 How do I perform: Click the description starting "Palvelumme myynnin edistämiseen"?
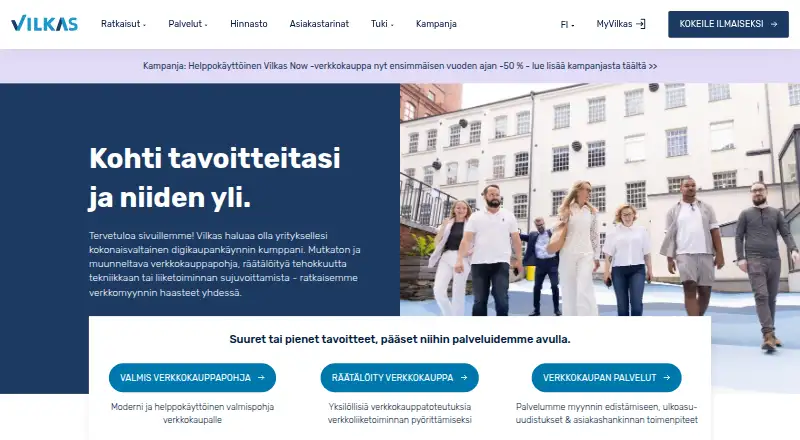tap(607, 413)
